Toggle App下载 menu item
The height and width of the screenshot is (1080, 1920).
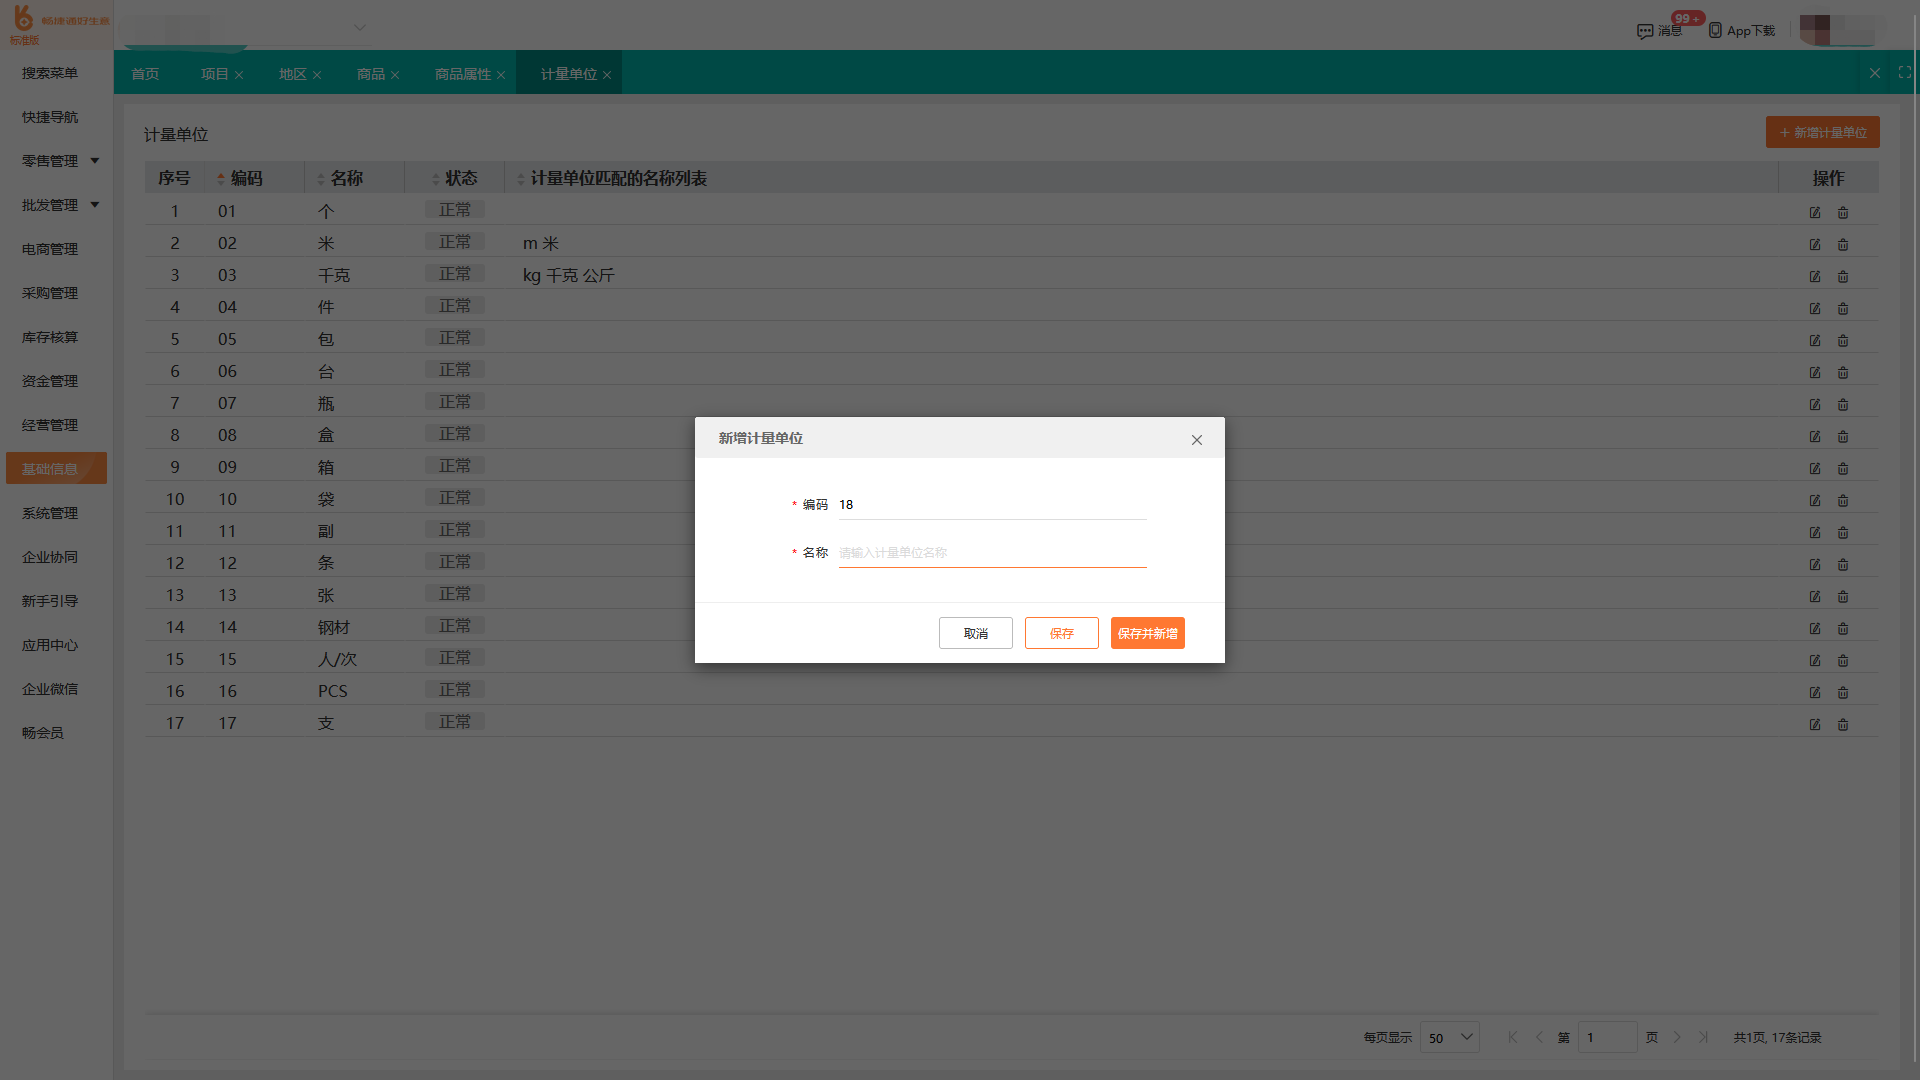click(1743, 29)
